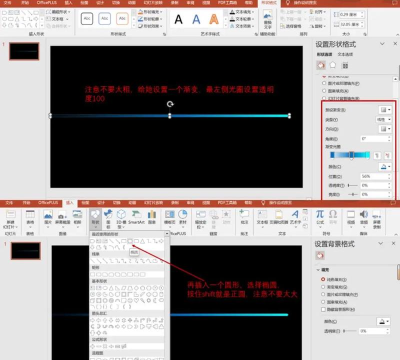Select 幻灯片背景填充 radio in Format Shape pane
The height and width of the screenshot is (360, 400).
click(324, 98)
